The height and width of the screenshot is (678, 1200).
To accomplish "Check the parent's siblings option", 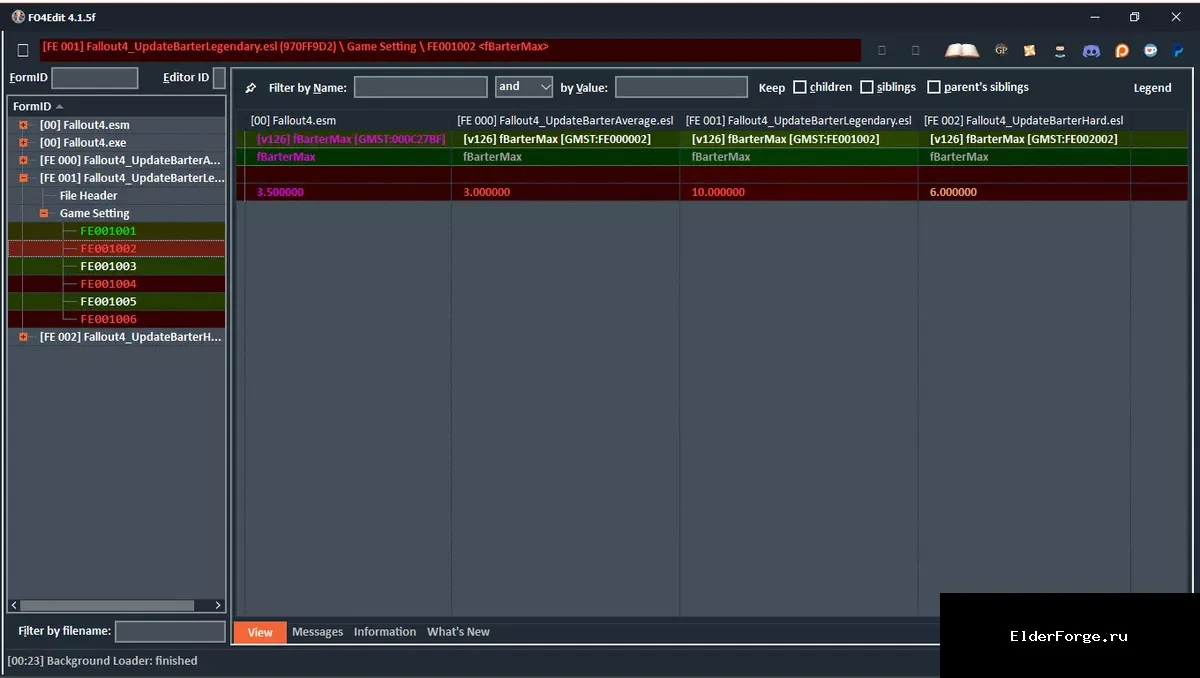I will coord(934,87).
